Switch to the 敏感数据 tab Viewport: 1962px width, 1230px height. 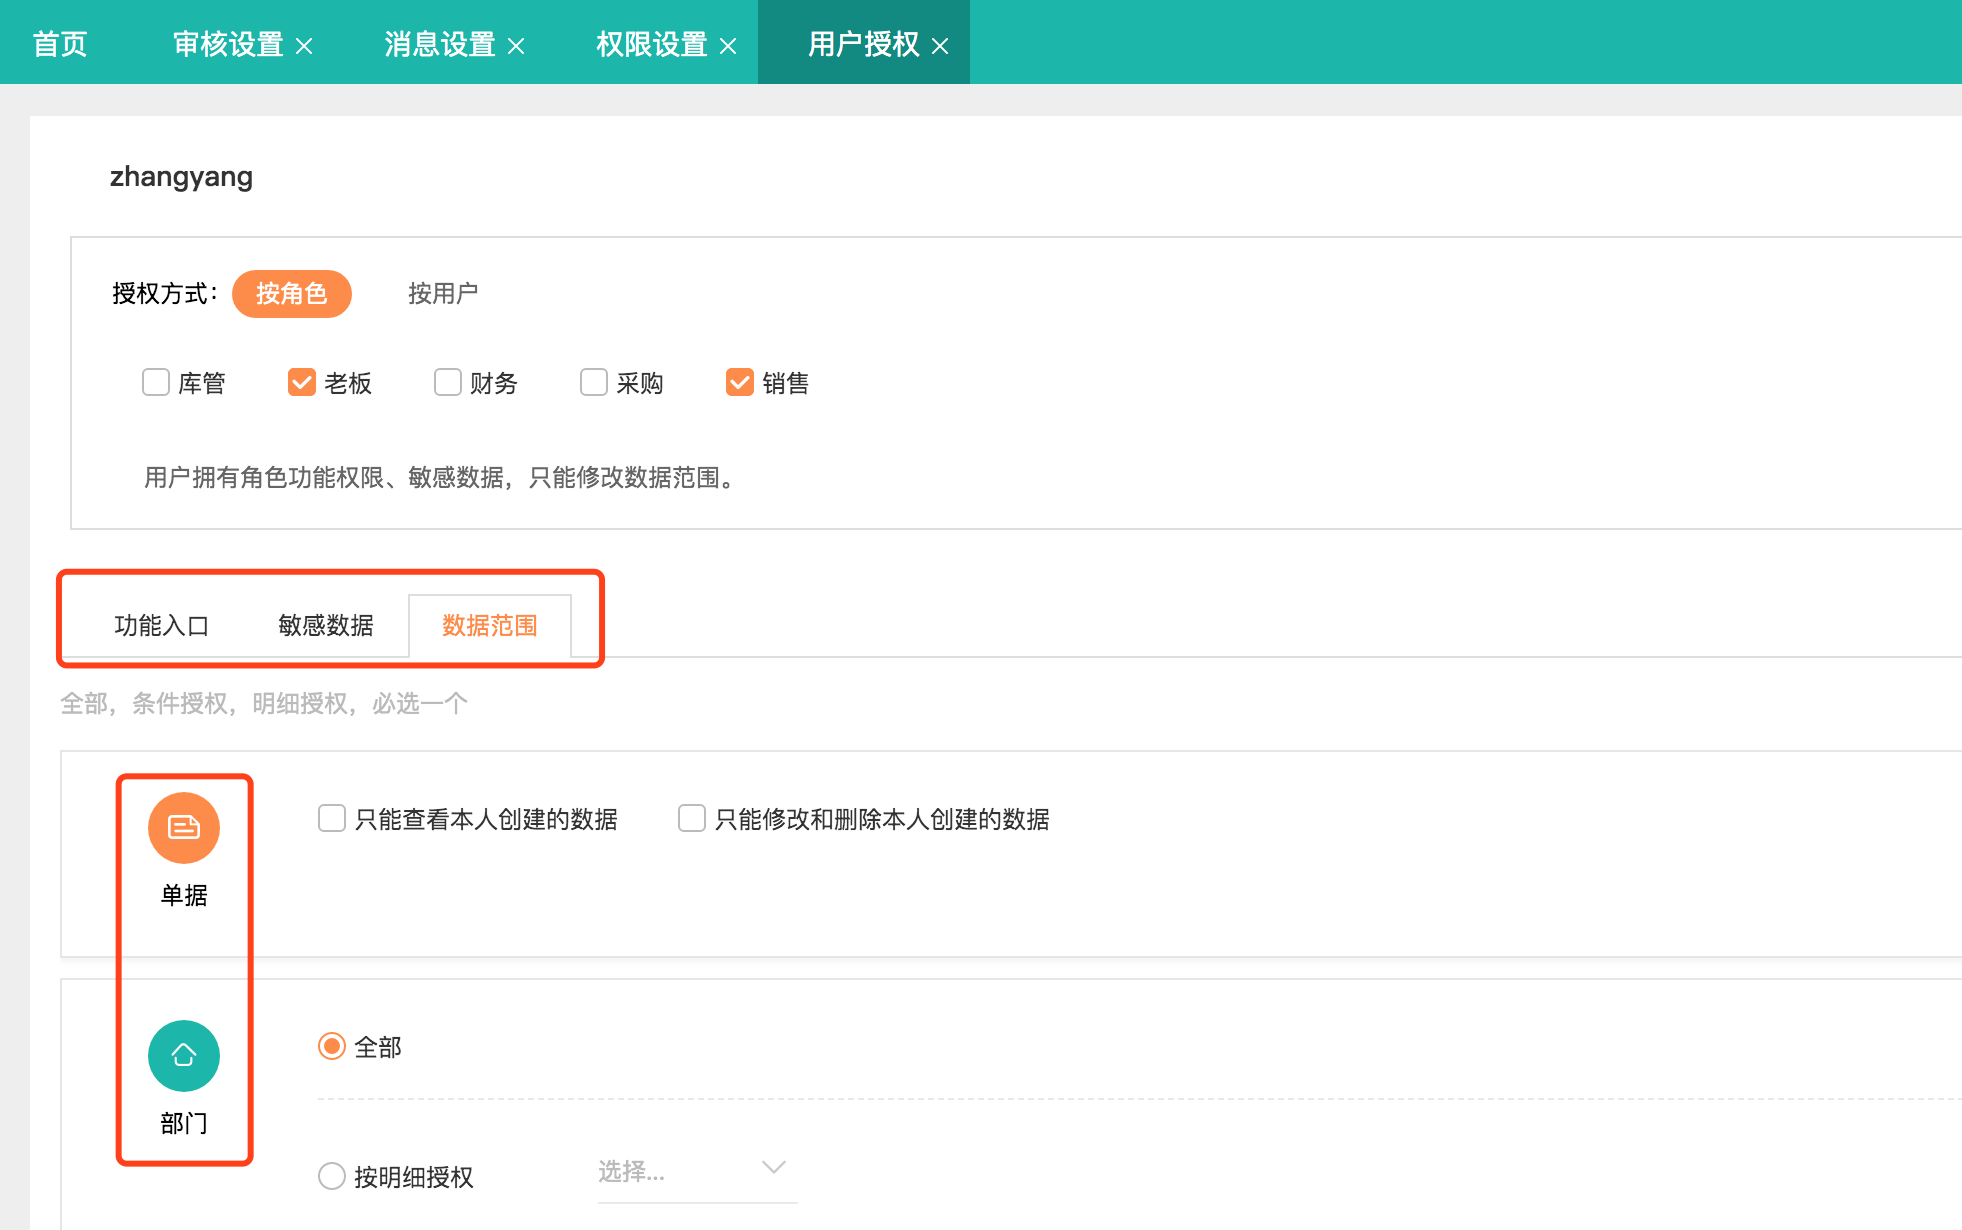pos(324,624)
